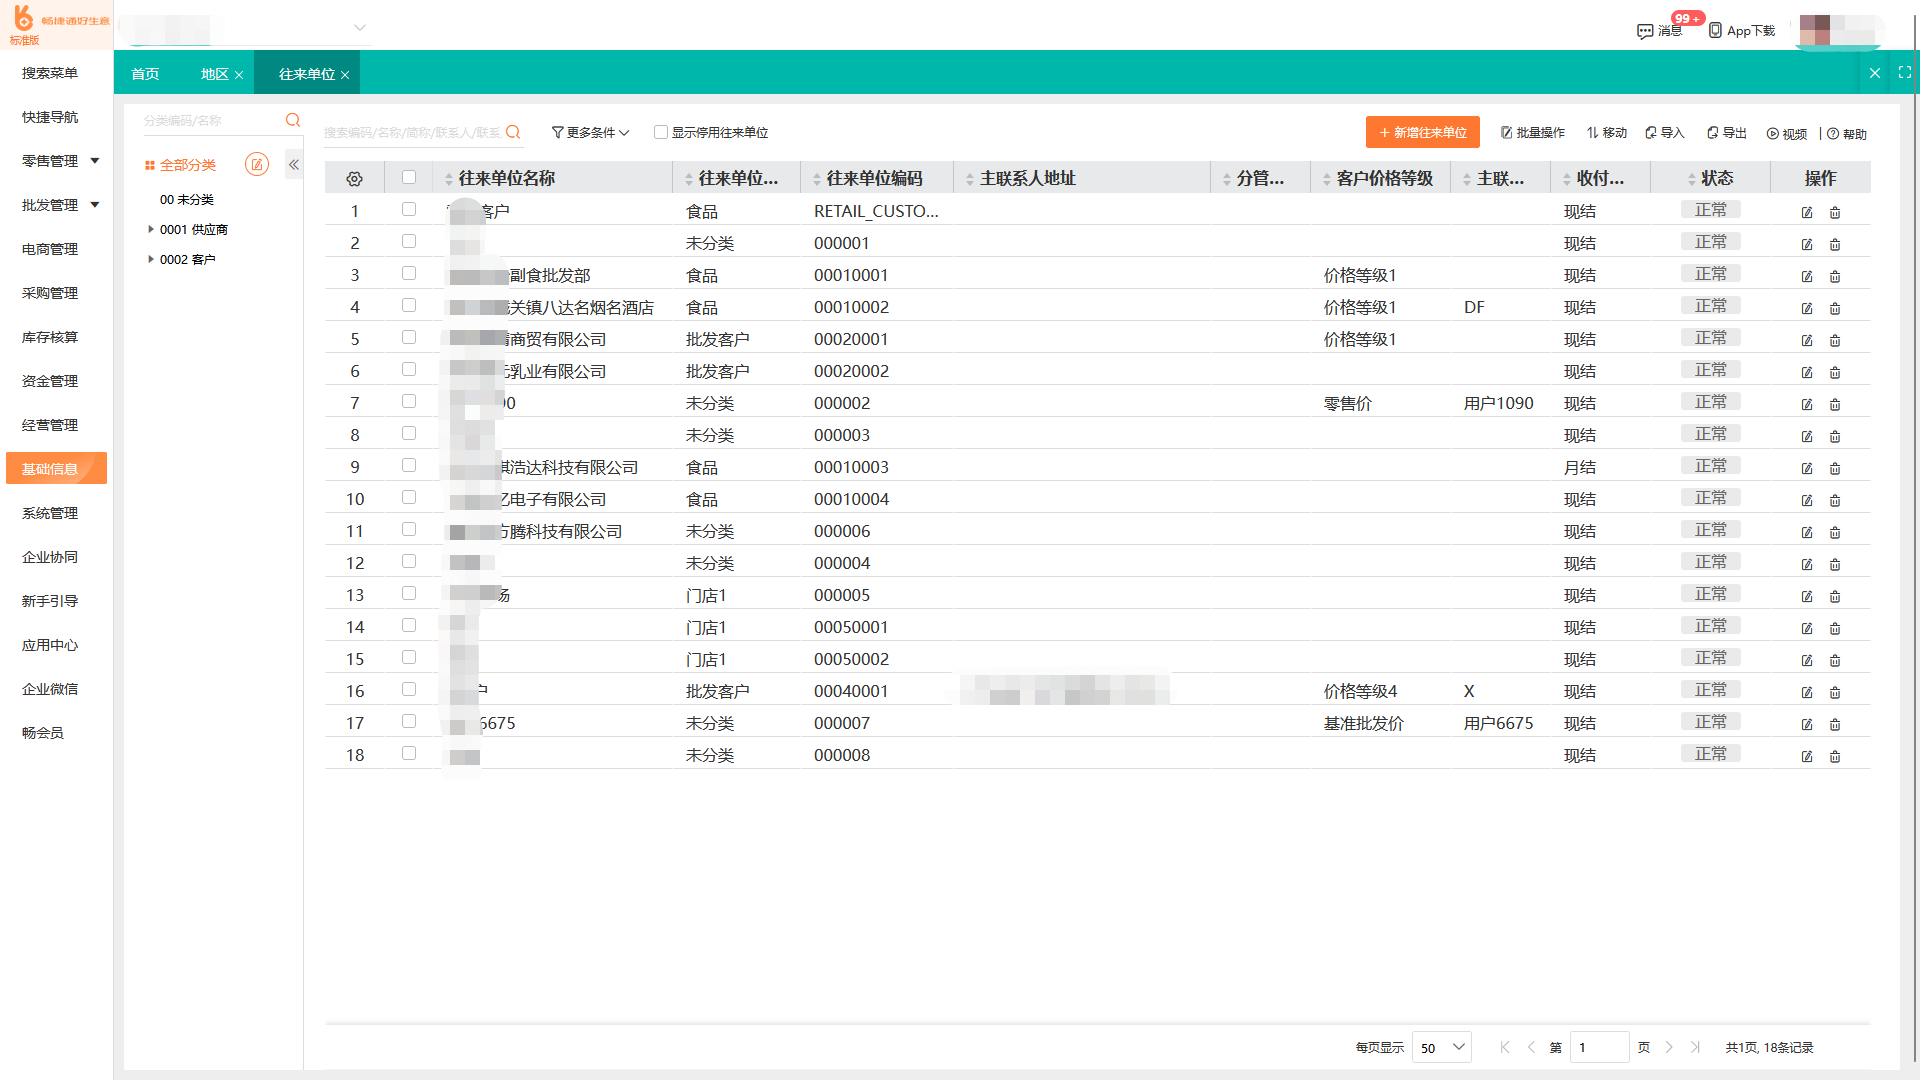Select row 16 checkbox

pos(410,690)
